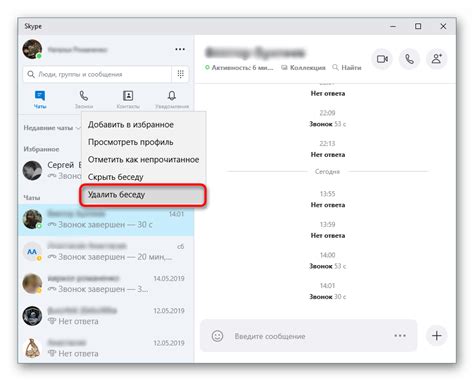This screenshot has width=474, height=381.
Task: Select the highlighted chat dated 14:01
Action: pos(106,220)
